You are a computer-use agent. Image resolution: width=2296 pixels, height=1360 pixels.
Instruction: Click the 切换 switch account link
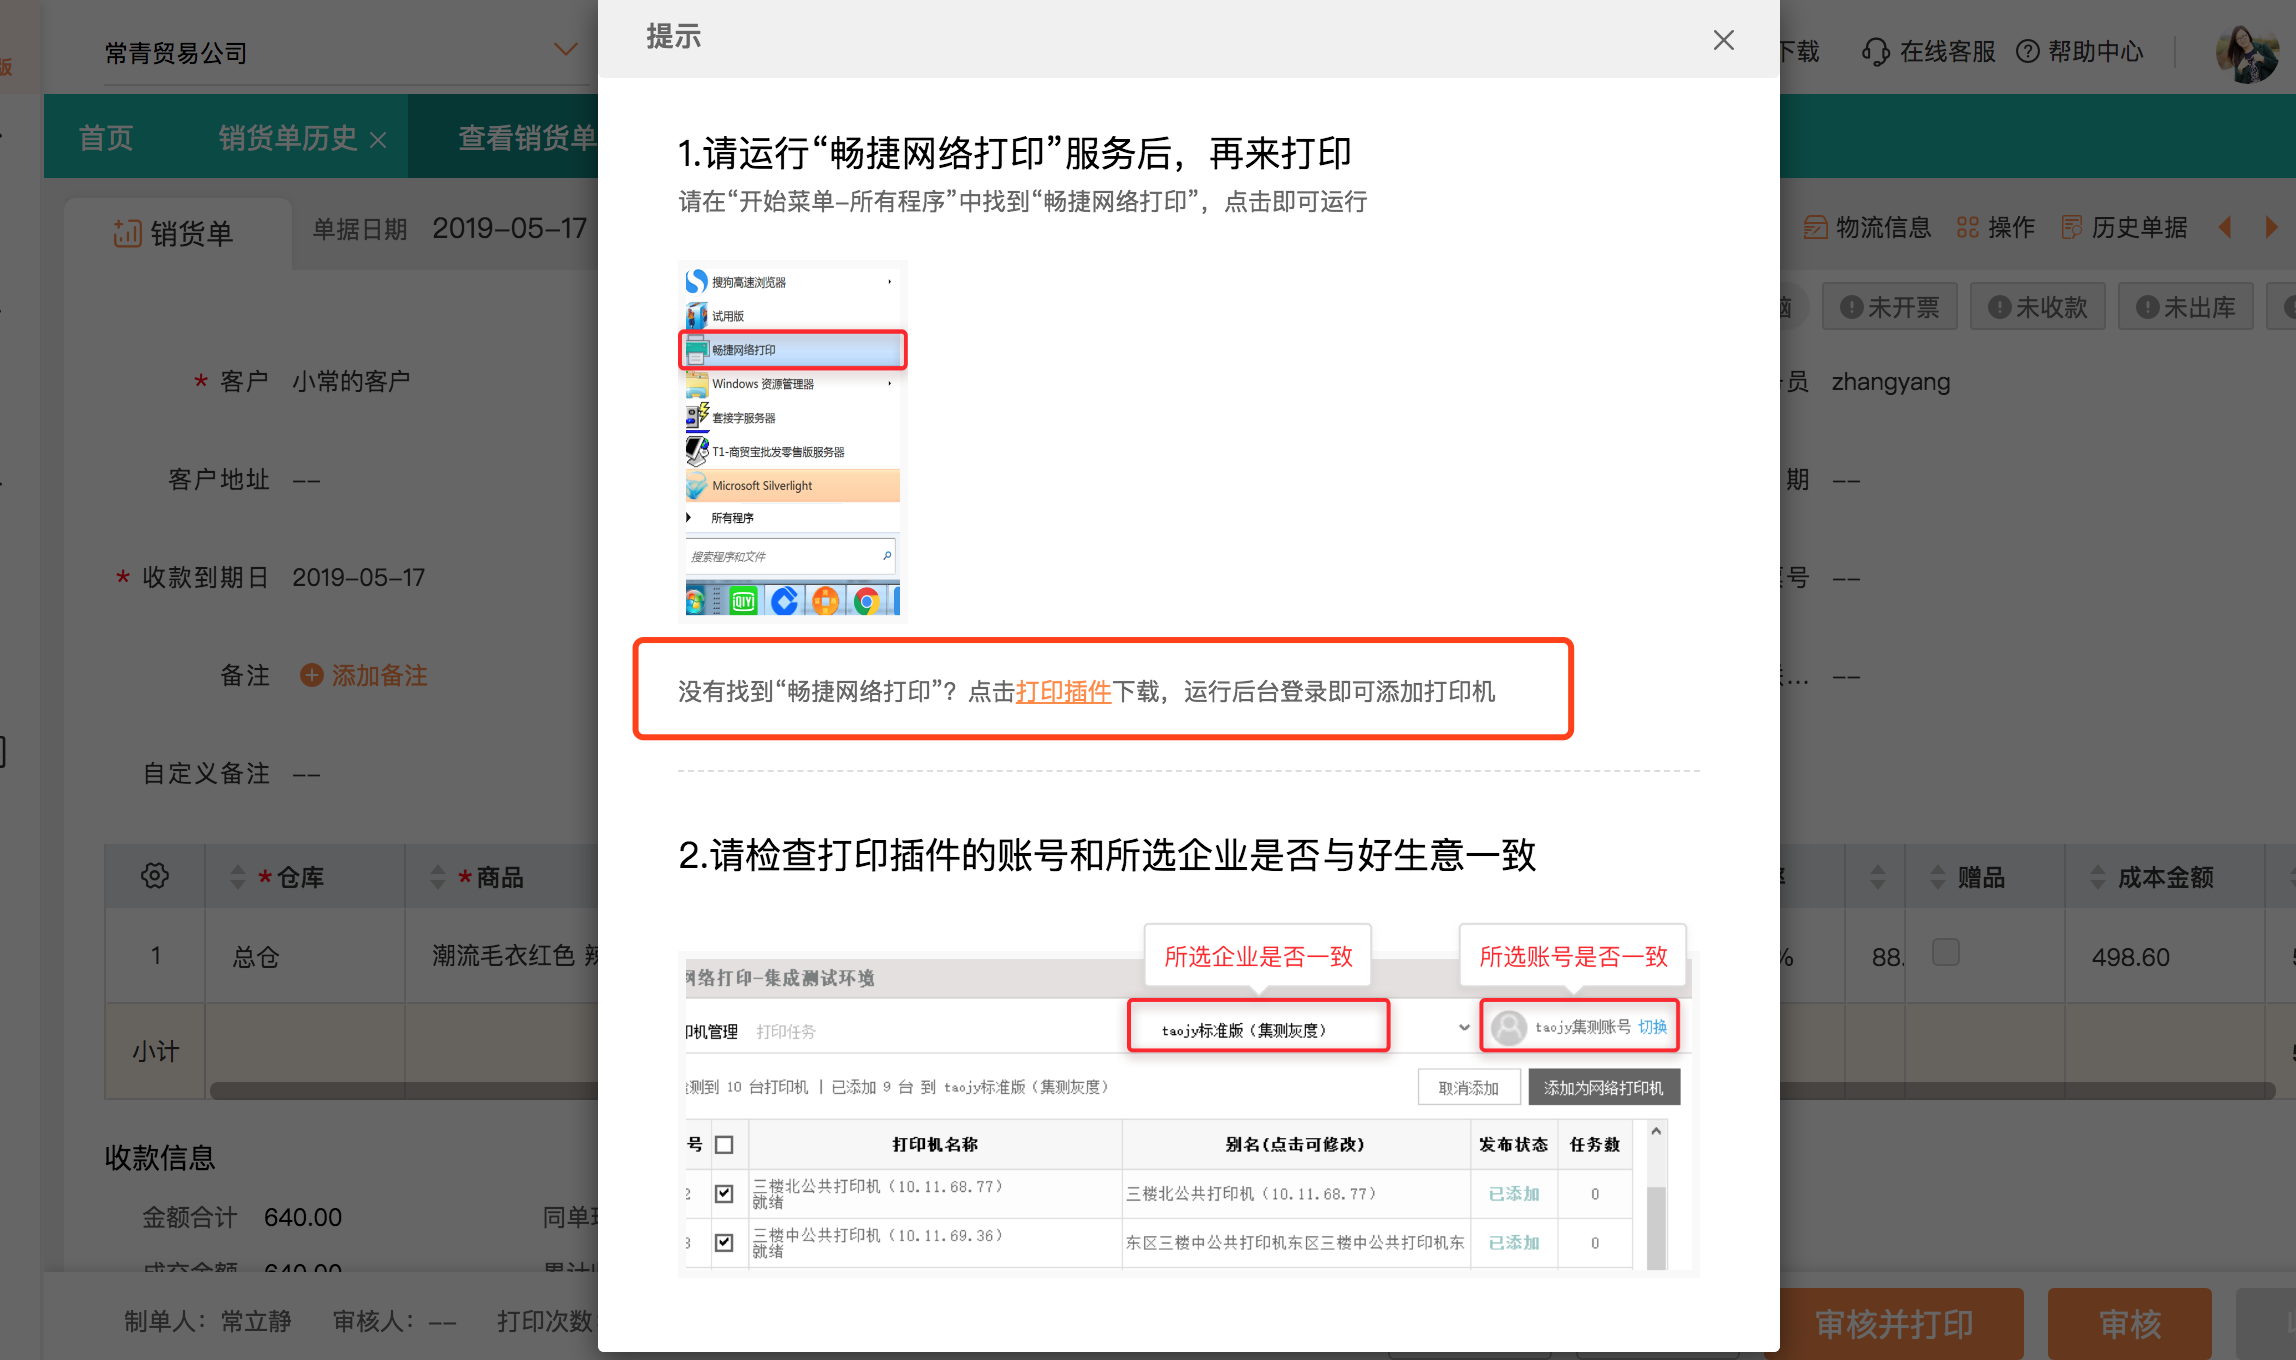click(1658, 1025)
